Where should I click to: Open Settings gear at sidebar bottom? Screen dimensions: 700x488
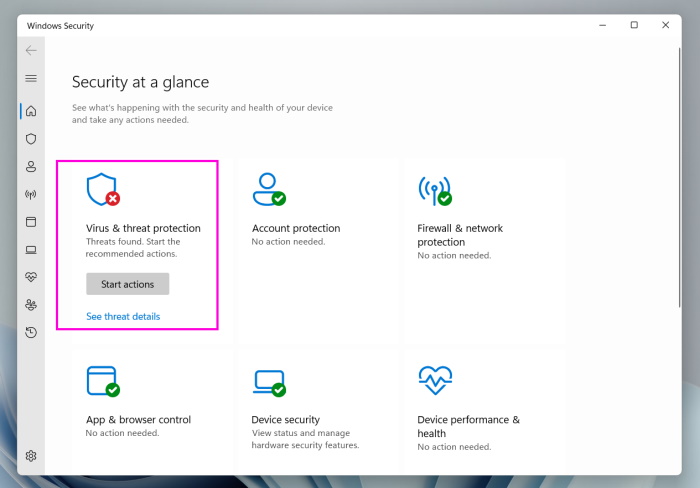31,456
